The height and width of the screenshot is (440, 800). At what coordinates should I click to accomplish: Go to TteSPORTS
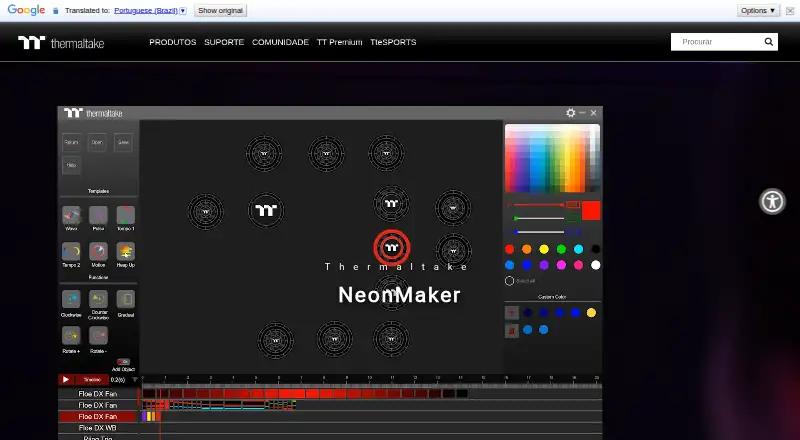tap(393, 42)
